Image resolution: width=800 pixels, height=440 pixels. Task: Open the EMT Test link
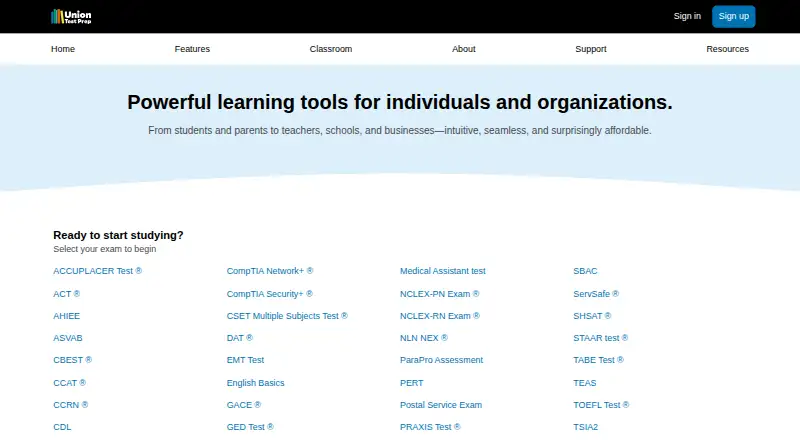pos(245,360)
